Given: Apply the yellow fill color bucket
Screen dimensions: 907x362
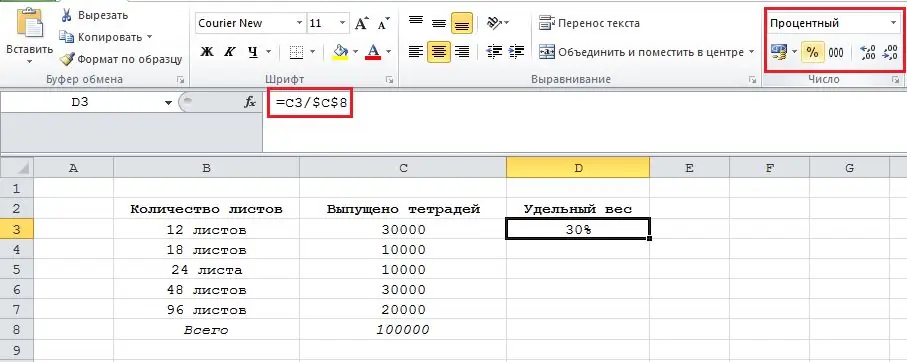Looking at the screenshot, I should tap(340, 52).
